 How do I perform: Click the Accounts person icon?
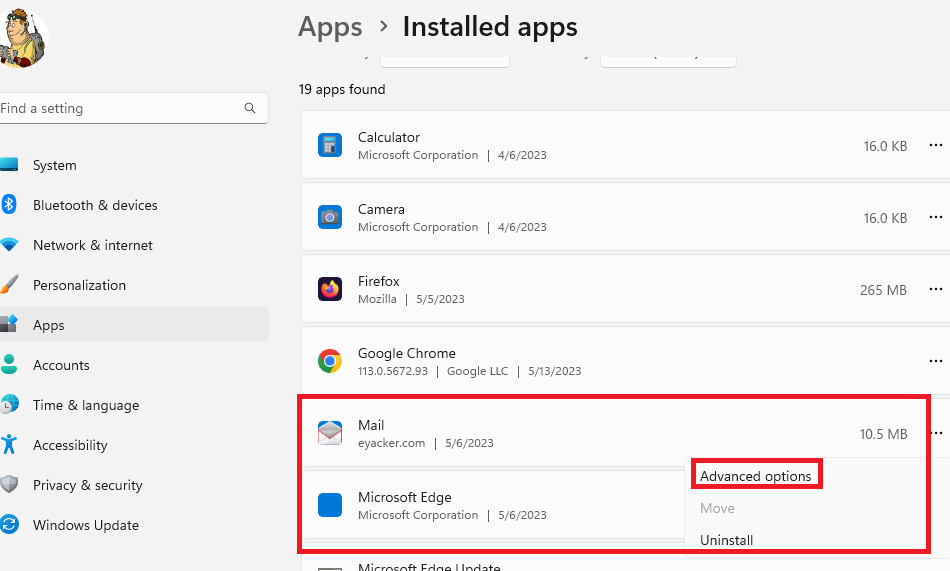click(x=9, y=364)
